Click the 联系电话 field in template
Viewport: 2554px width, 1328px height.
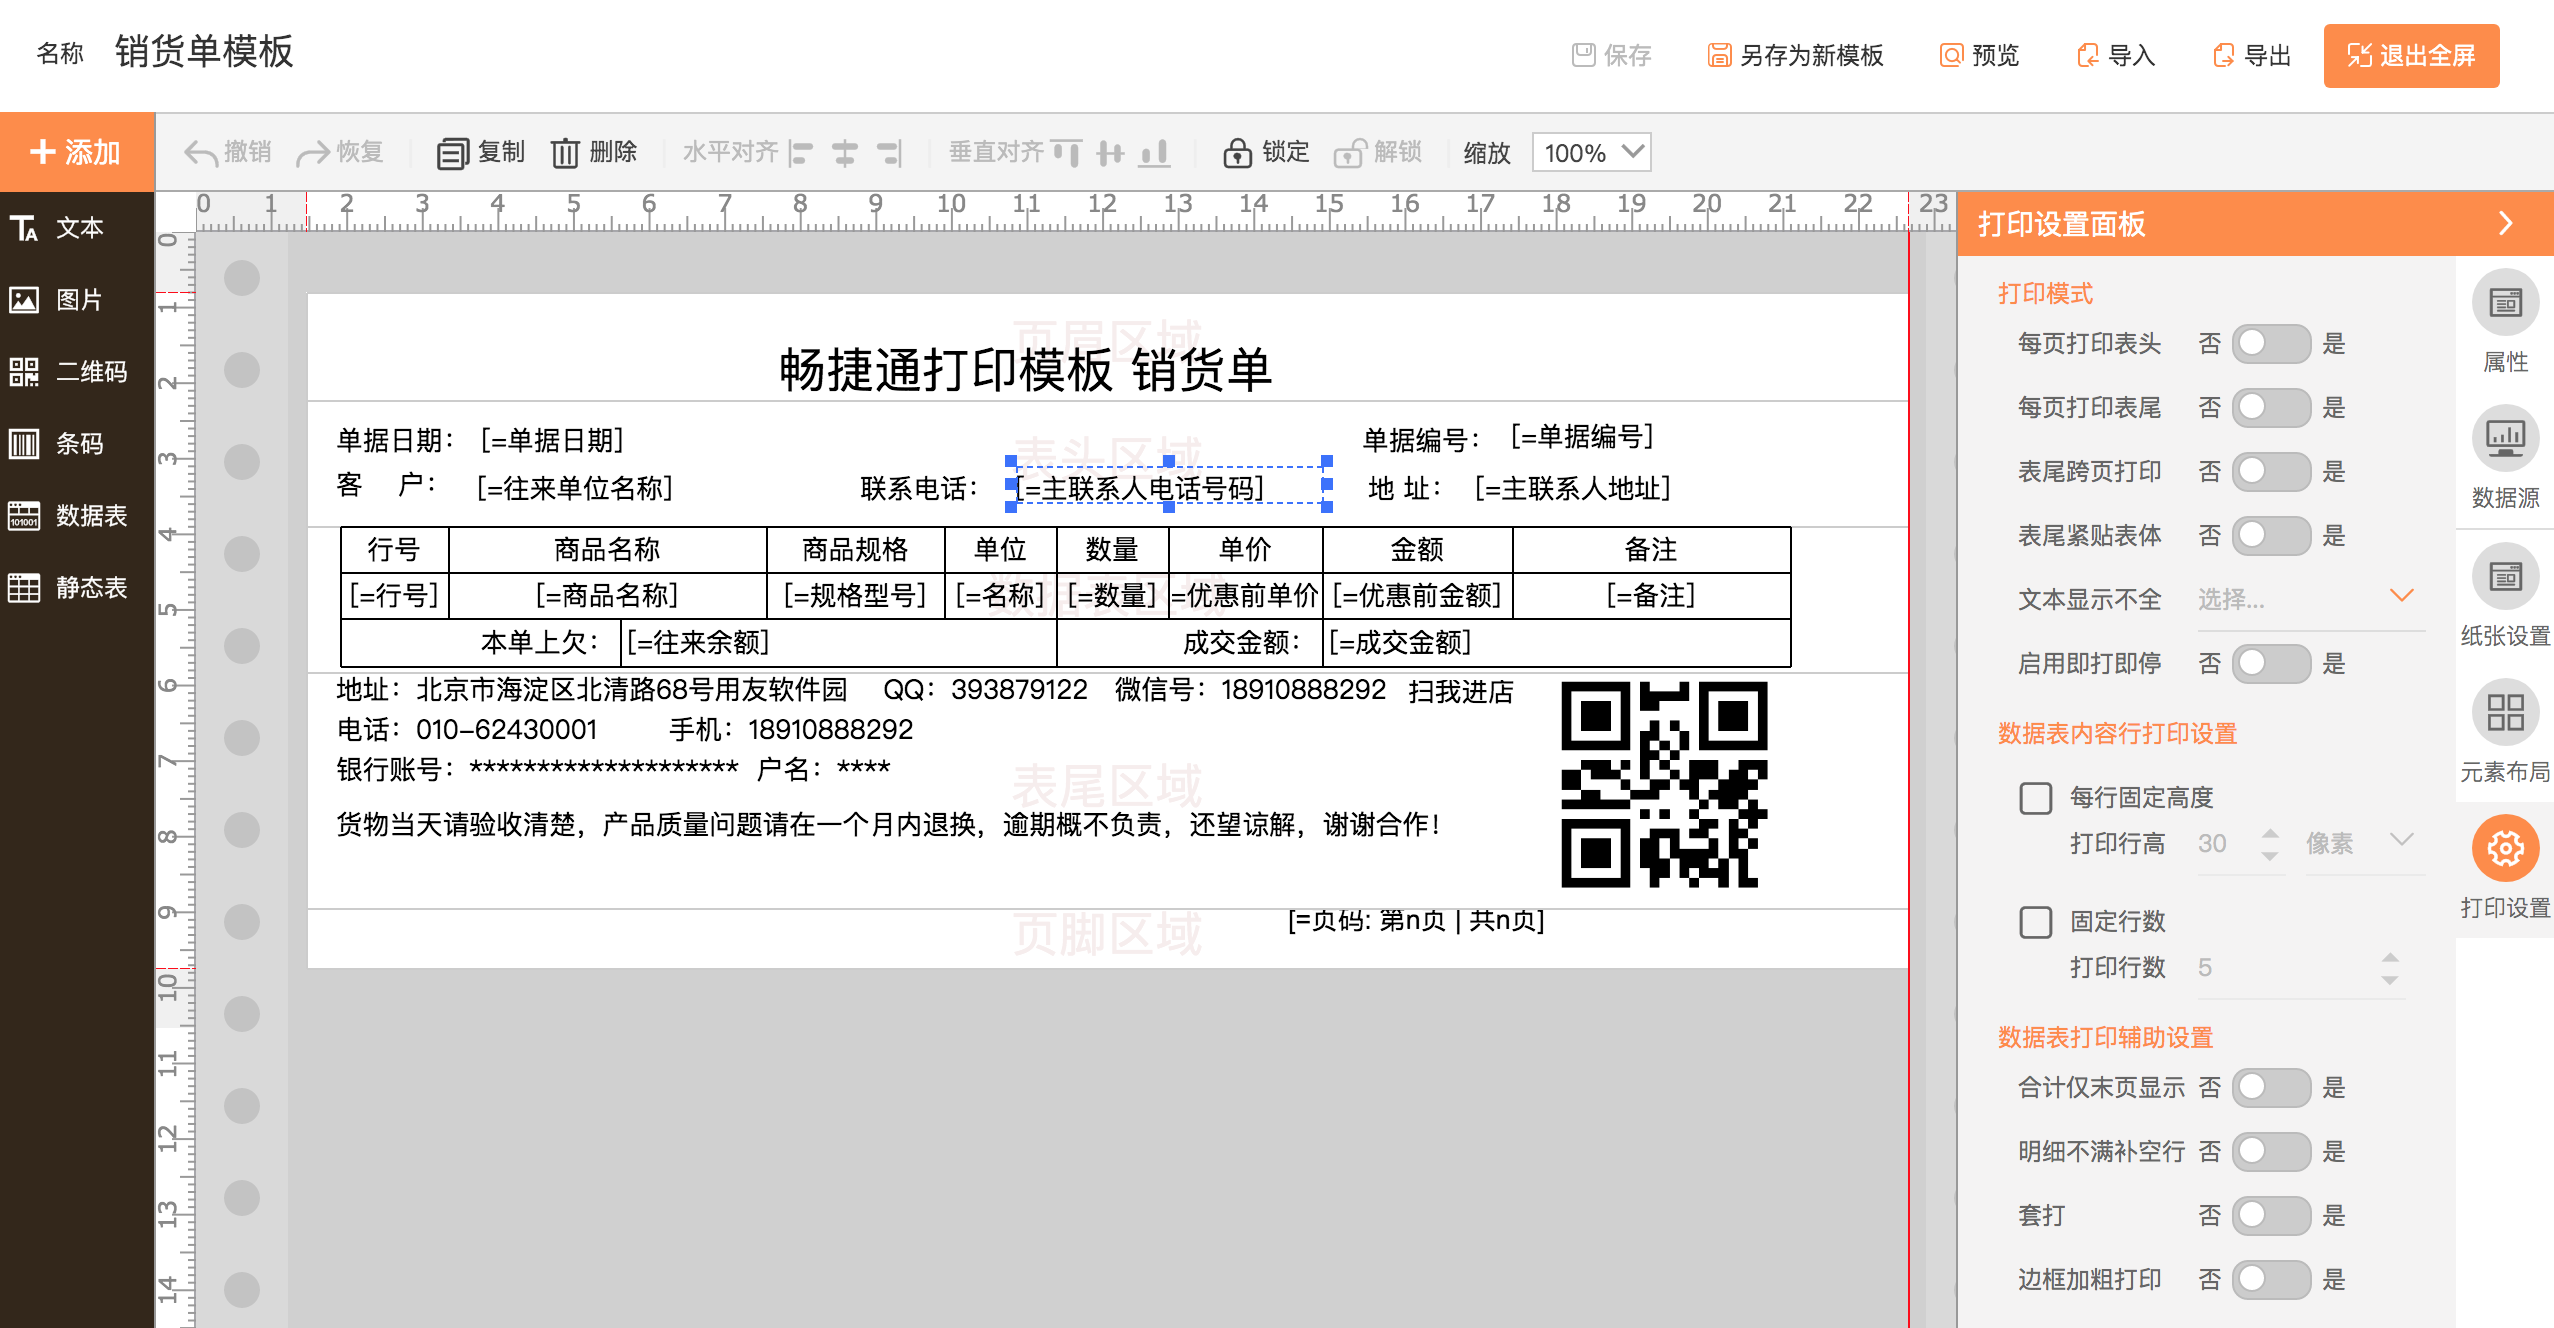tap(1166, 488)
